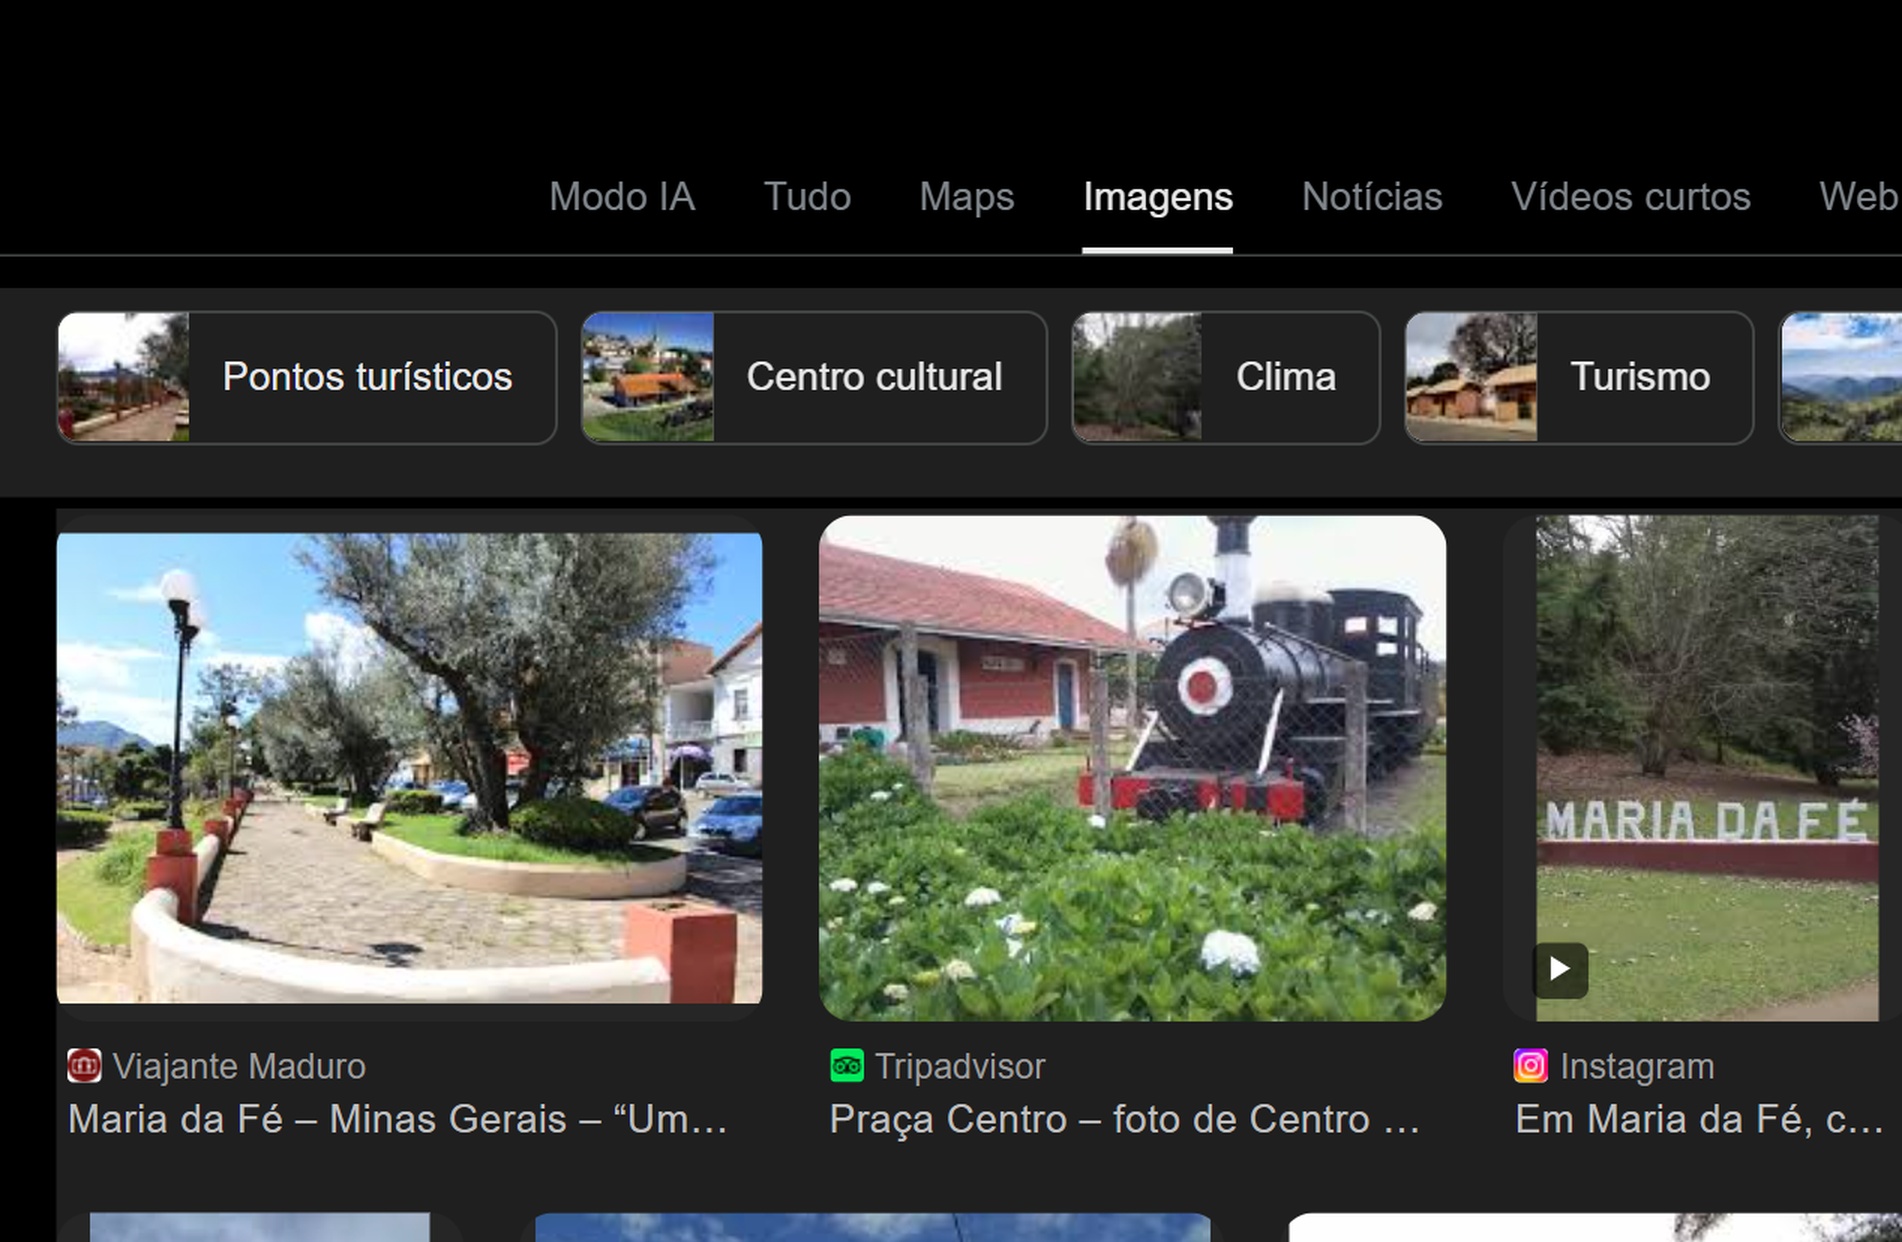Click the Instagram logo icon
This screenshot has height=1242, width=1902.
(1530, 1066)
